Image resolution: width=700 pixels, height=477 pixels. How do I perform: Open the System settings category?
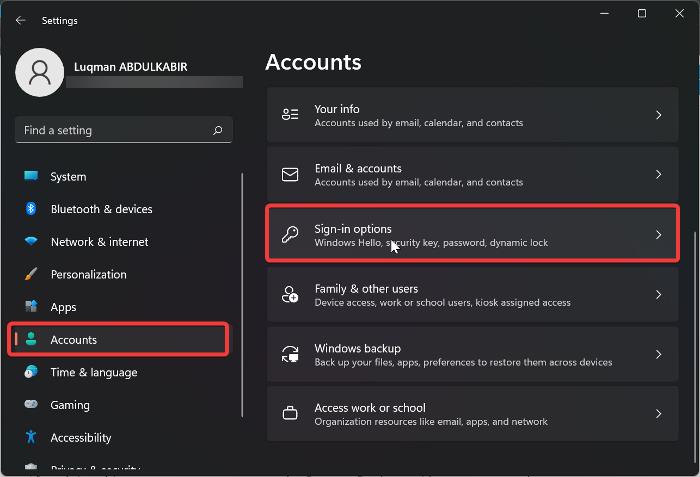click(68, 177)
